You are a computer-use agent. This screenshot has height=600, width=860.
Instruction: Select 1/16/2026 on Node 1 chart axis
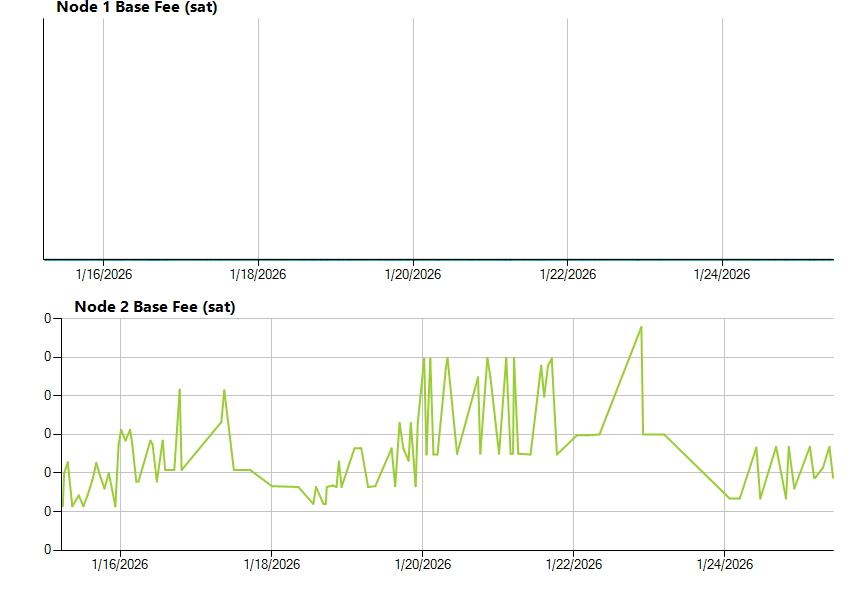[x=104, y=274]
